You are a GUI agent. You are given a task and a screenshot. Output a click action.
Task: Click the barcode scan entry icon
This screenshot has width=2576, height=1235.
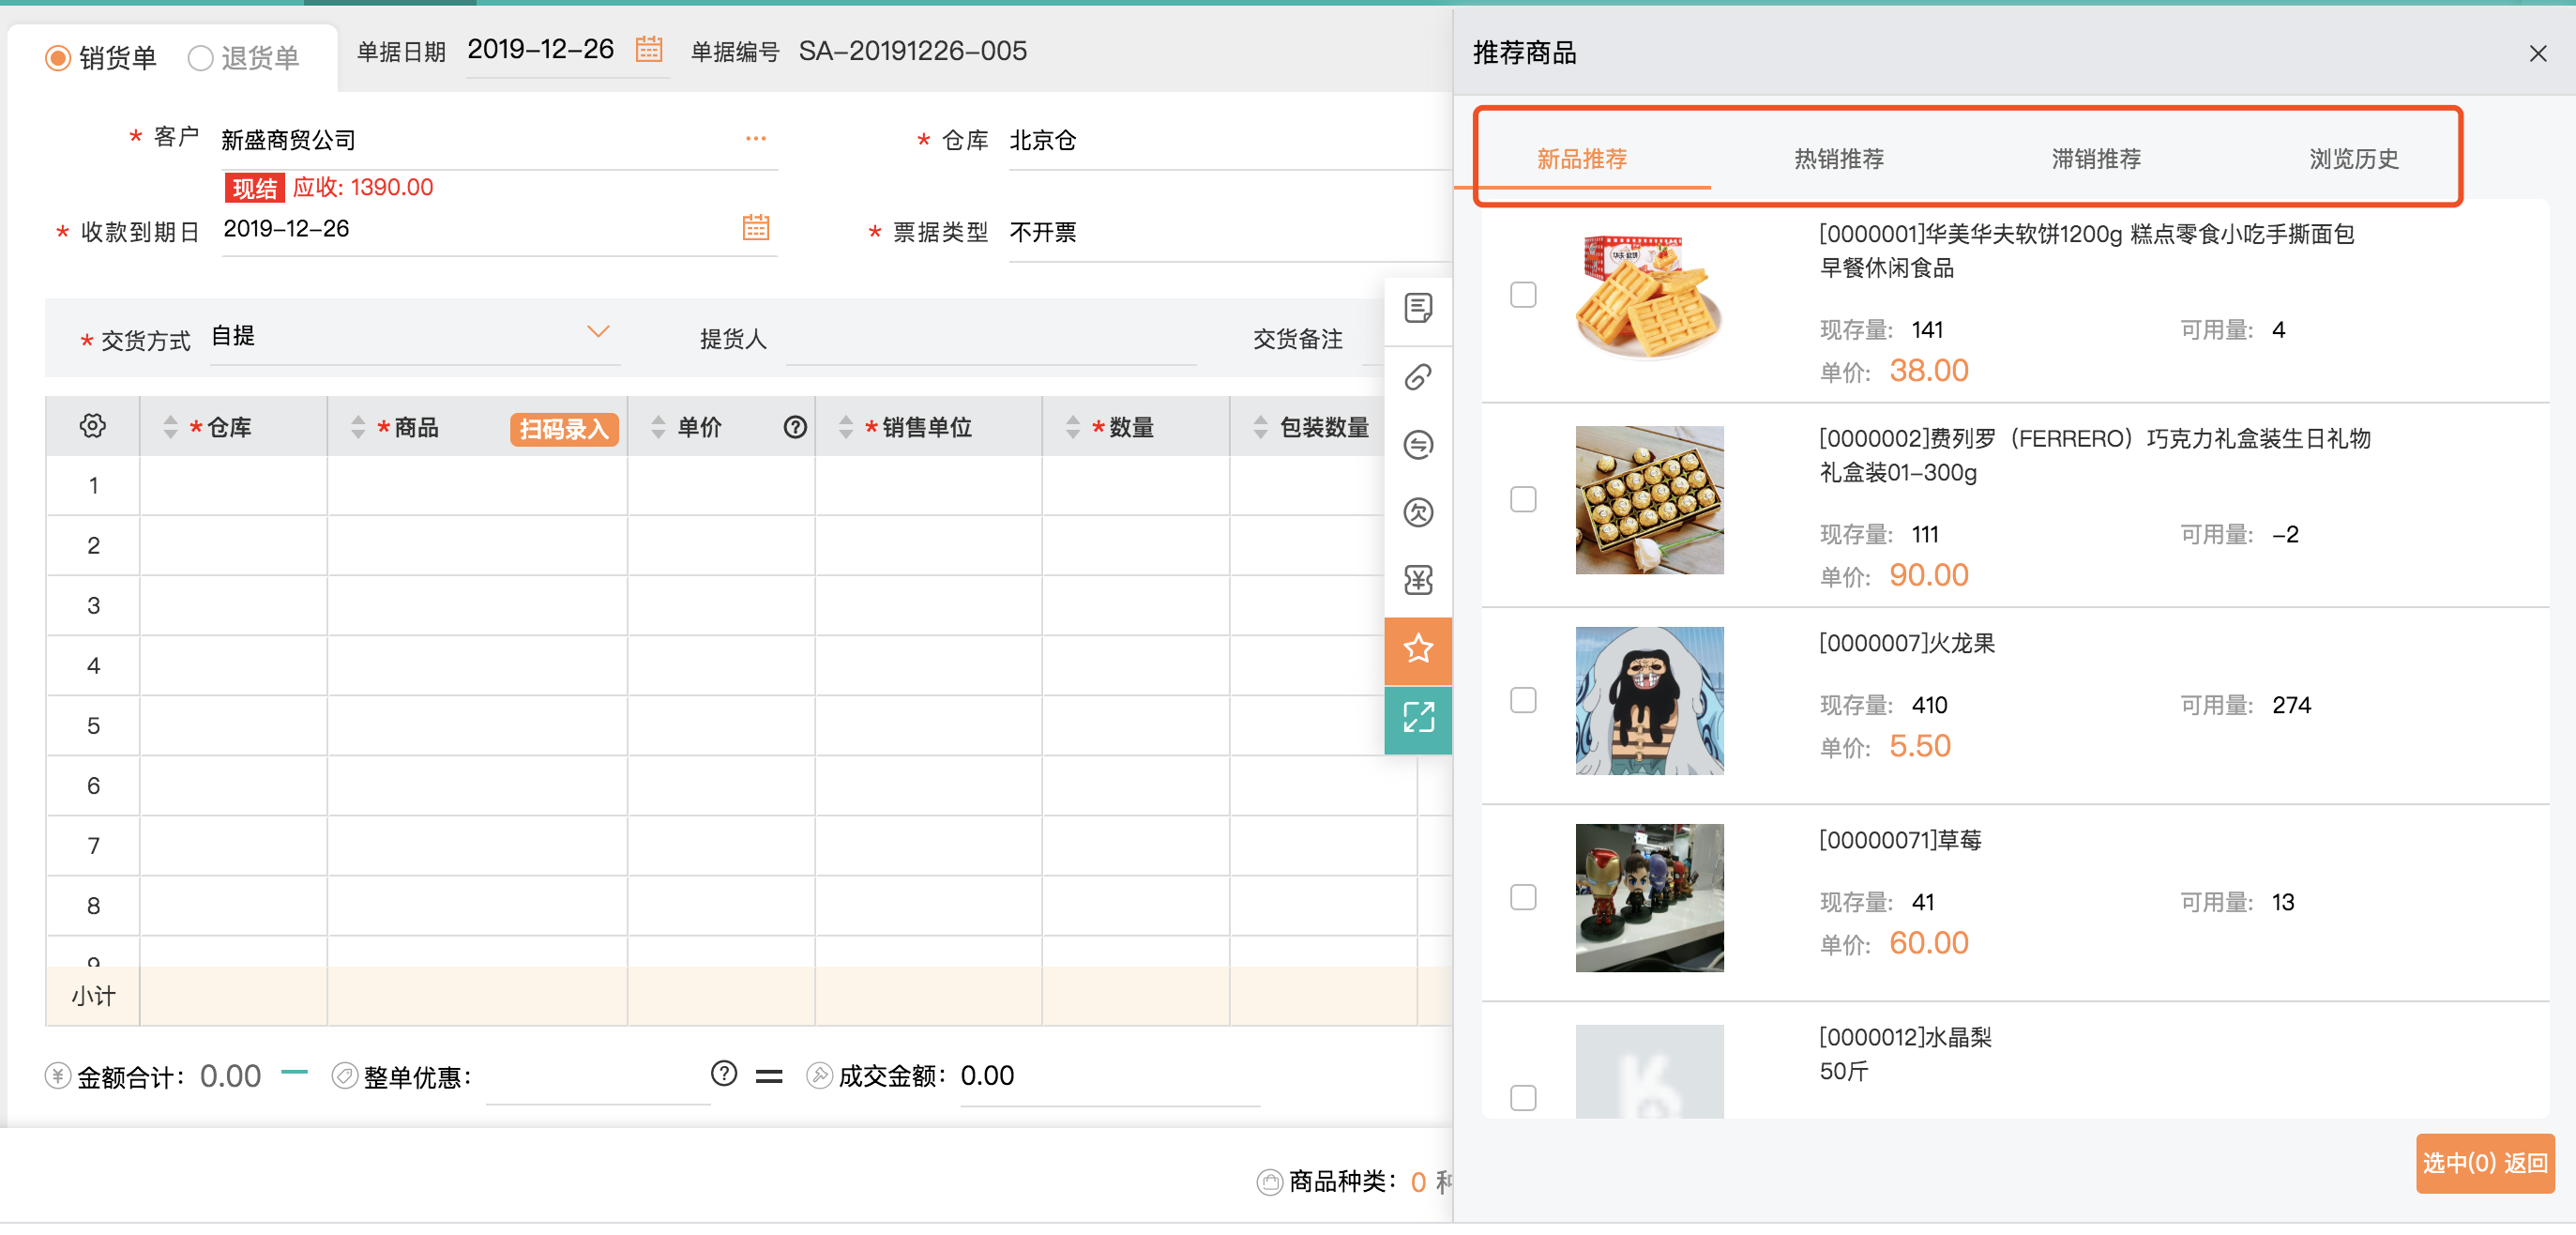pyautogui.click(x=564, y=429)
